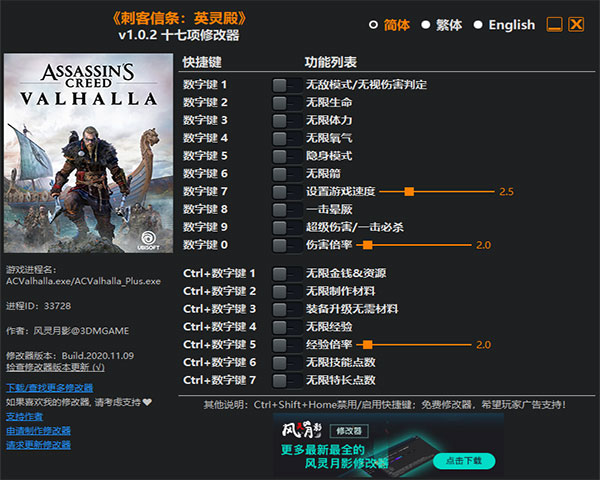Image resolution: width=600 pixels, height=480 pixels.
Task: Toggle 一击晕厥 cheat
Action: (x=286, y=209)
